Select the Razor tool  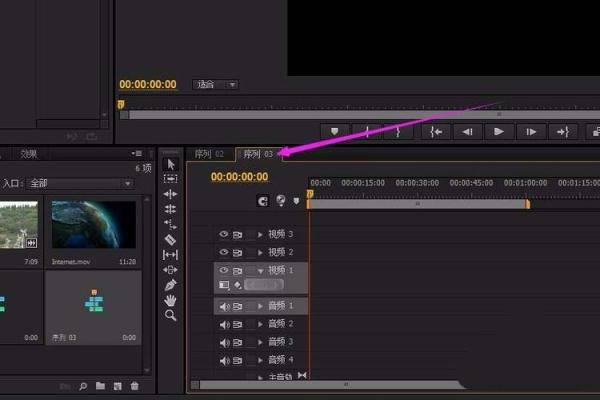[x=170, y=240]
